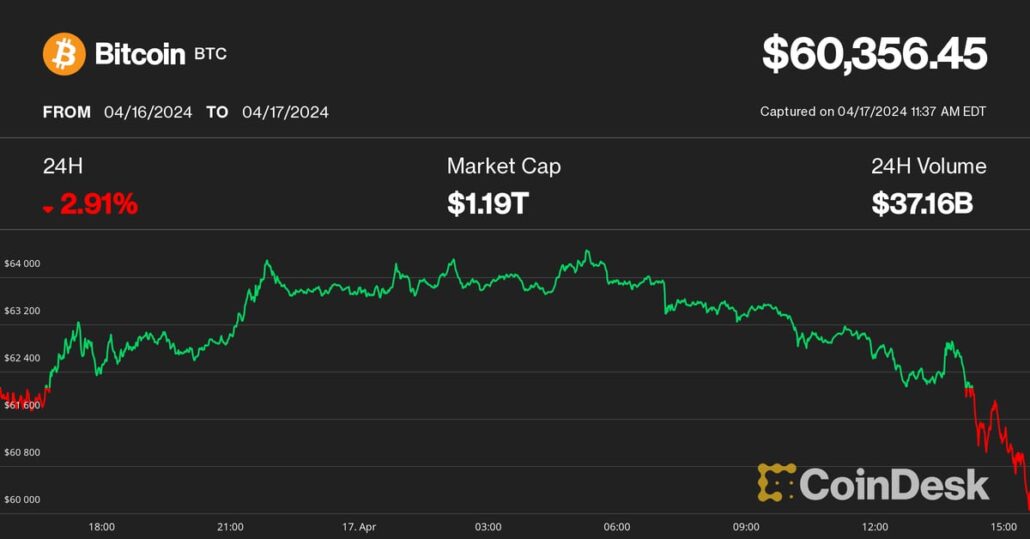Click the orange Bitcoin logo icon
The image size is (1030, 539).
tap(64, 54)
